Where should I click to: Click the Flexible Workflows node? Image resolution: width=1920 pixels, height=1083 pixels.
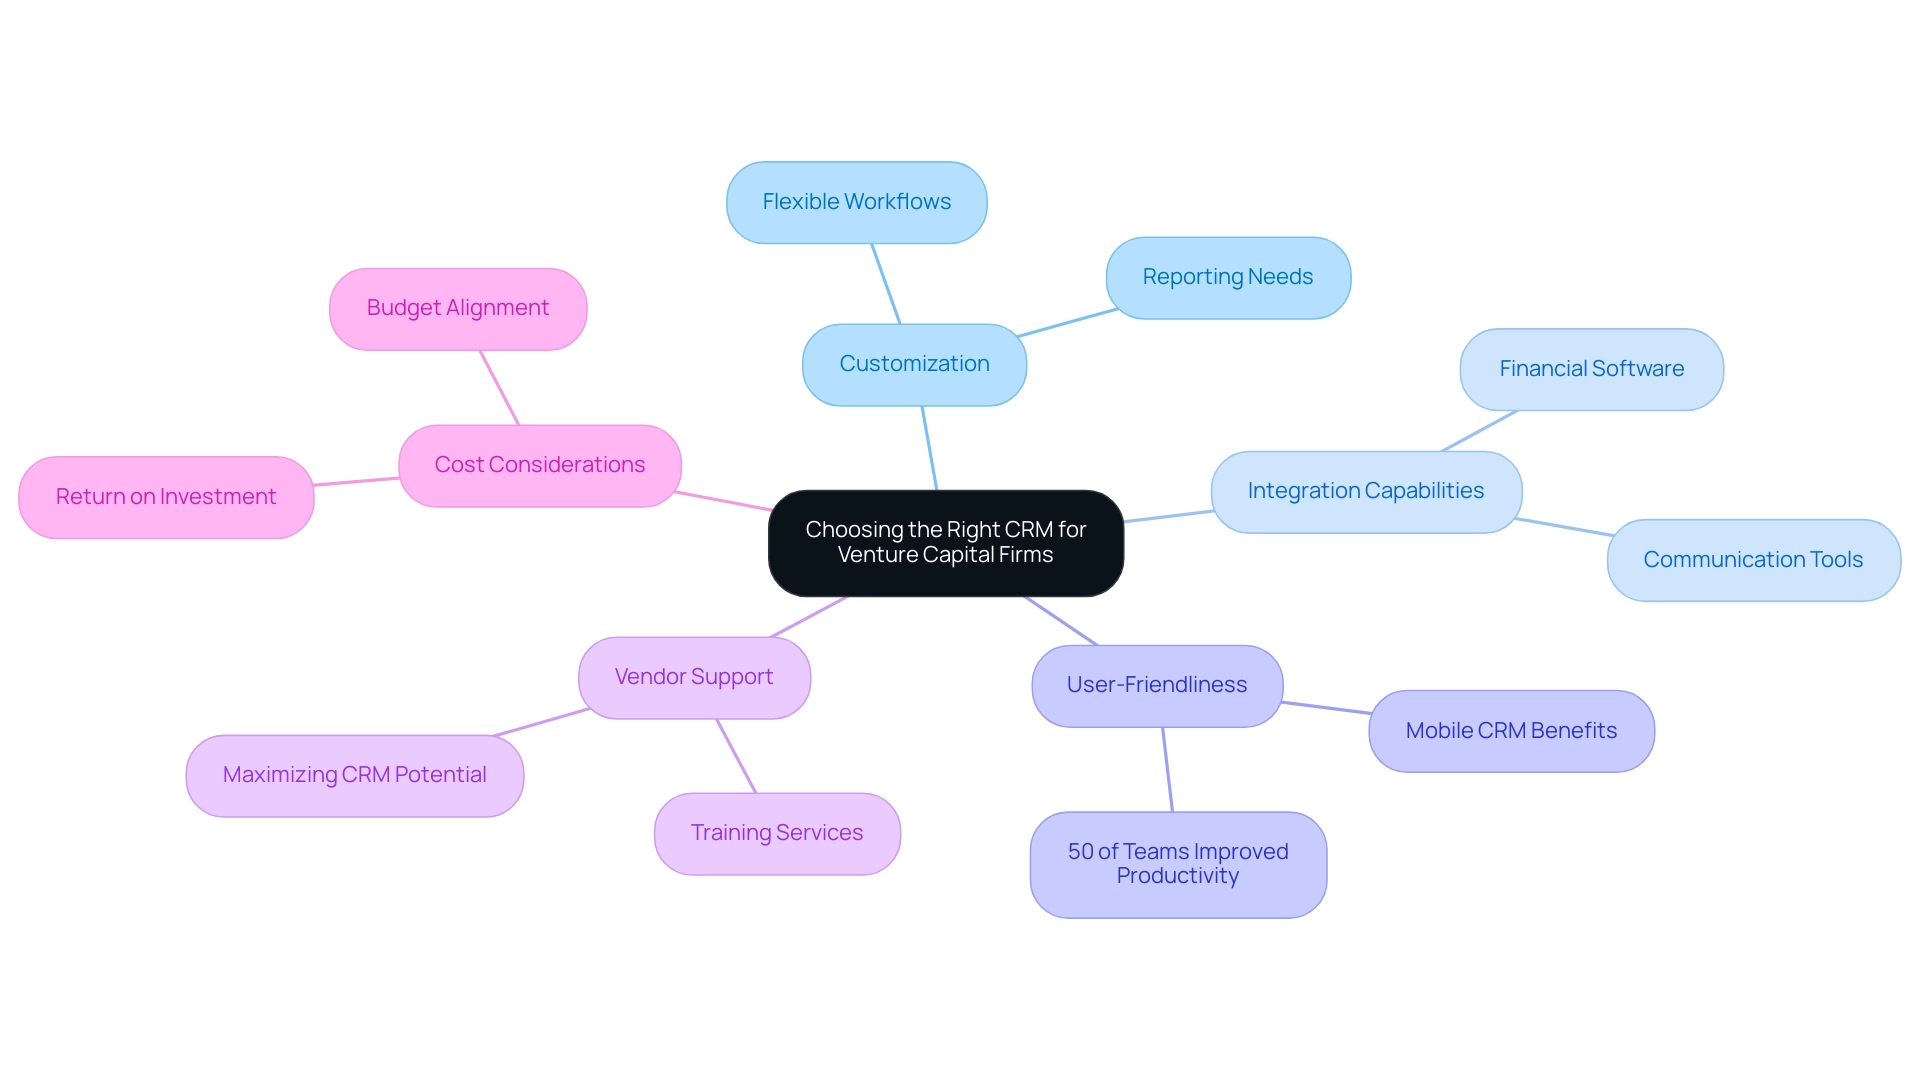click(856, 199)
